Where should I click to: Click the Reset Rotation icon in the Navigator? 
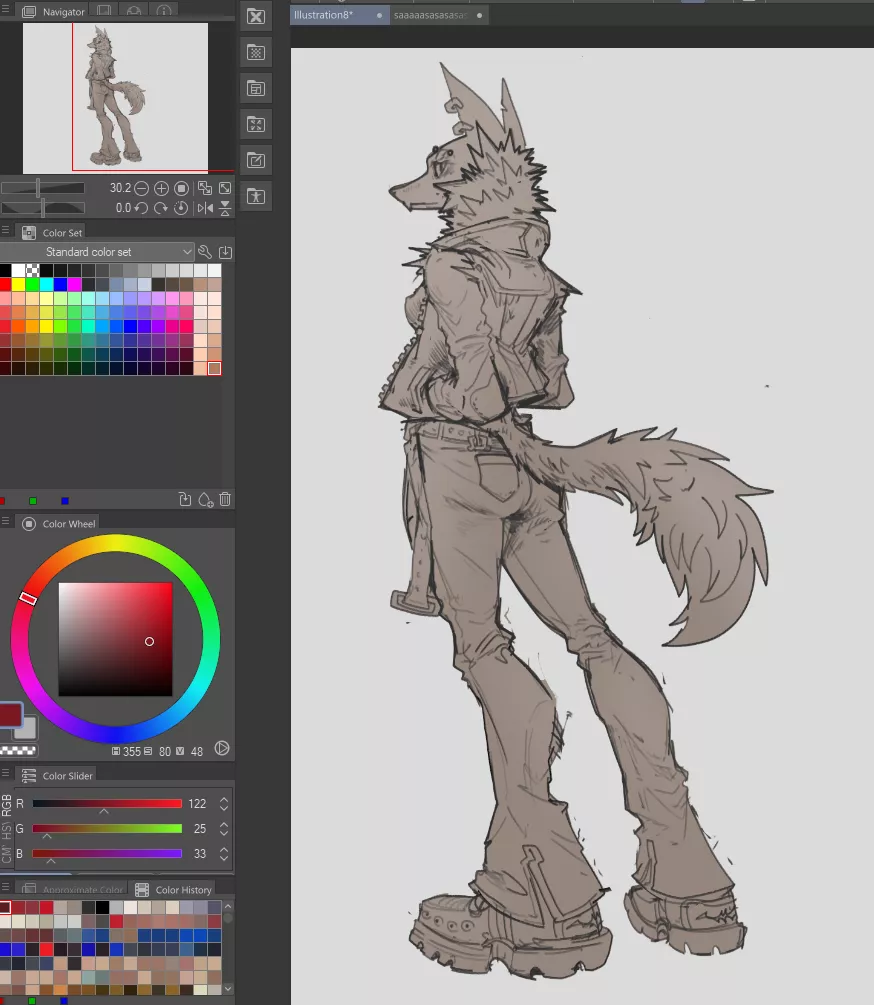[181, 207]
